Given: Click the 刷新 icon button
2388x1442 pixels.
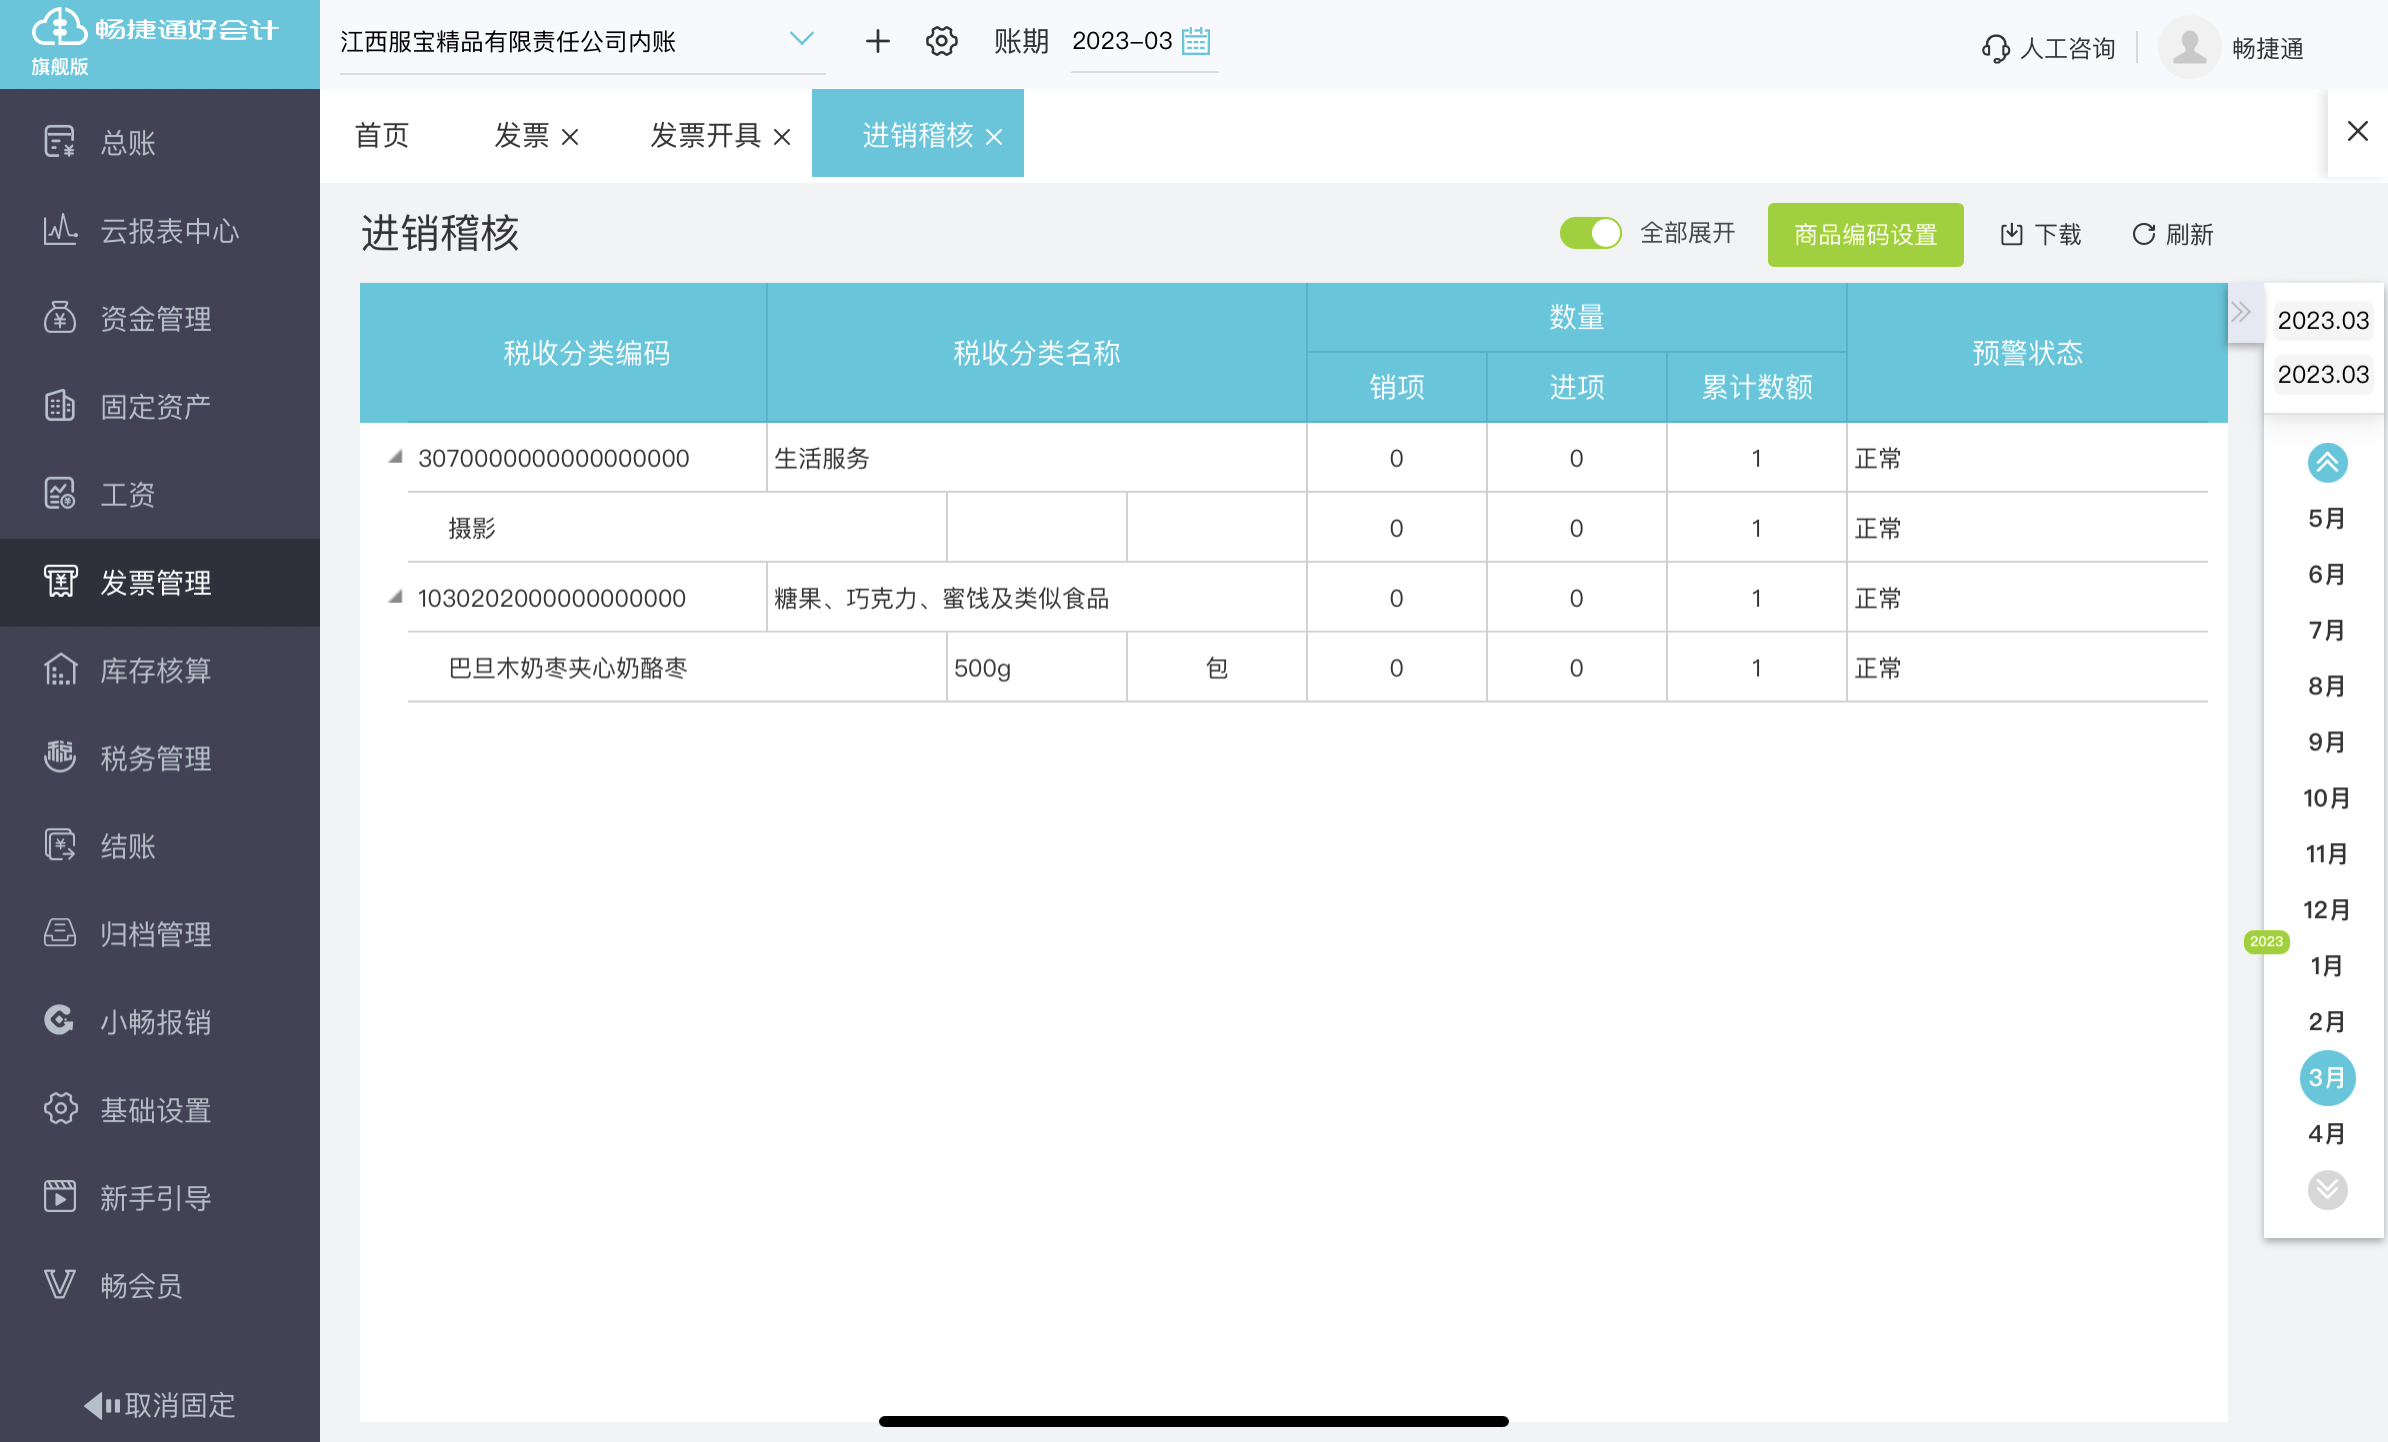Looking at the screenshot, I should click(x=2144, y=232).
